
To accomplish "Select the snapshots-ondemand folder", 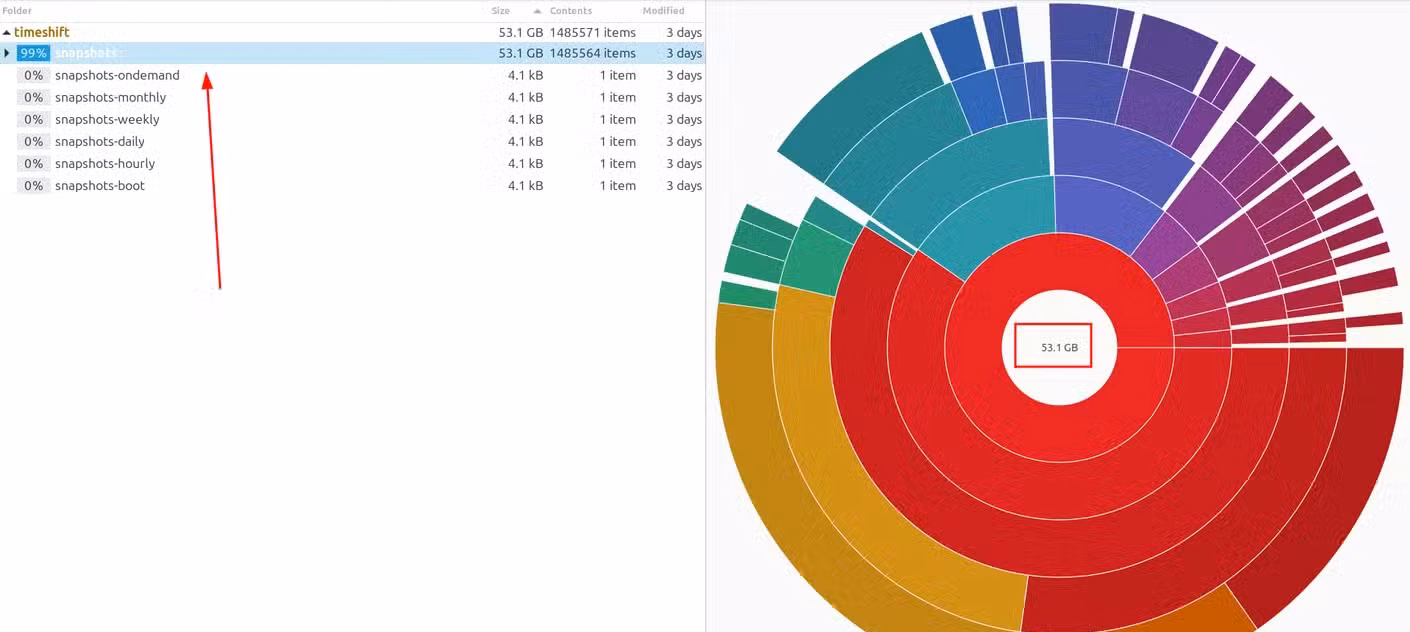I will pyautogui.click(x=117, y=75).
